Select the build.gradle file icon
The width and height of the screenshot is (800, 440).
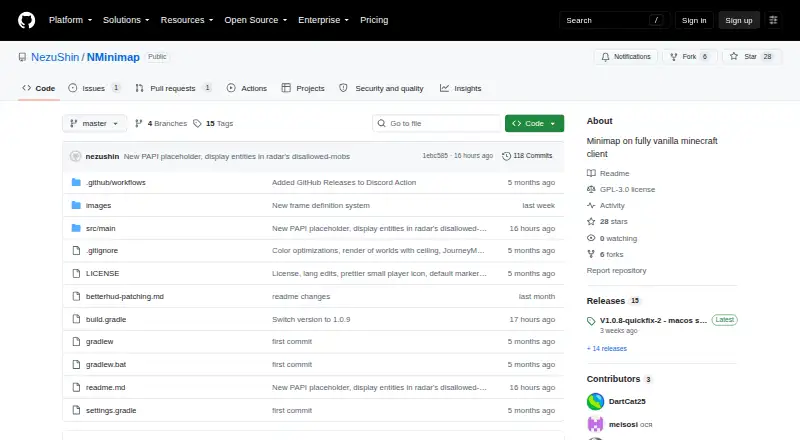point(76,319)
